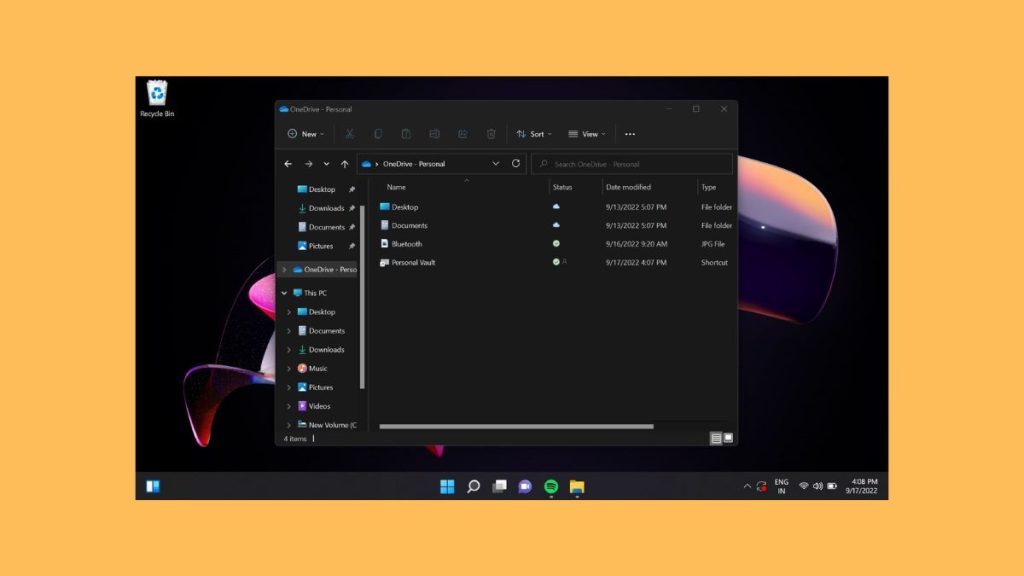Go back with the left arrow button
The height and width of the screenshot is (576, 1024).
pos(288,164)
